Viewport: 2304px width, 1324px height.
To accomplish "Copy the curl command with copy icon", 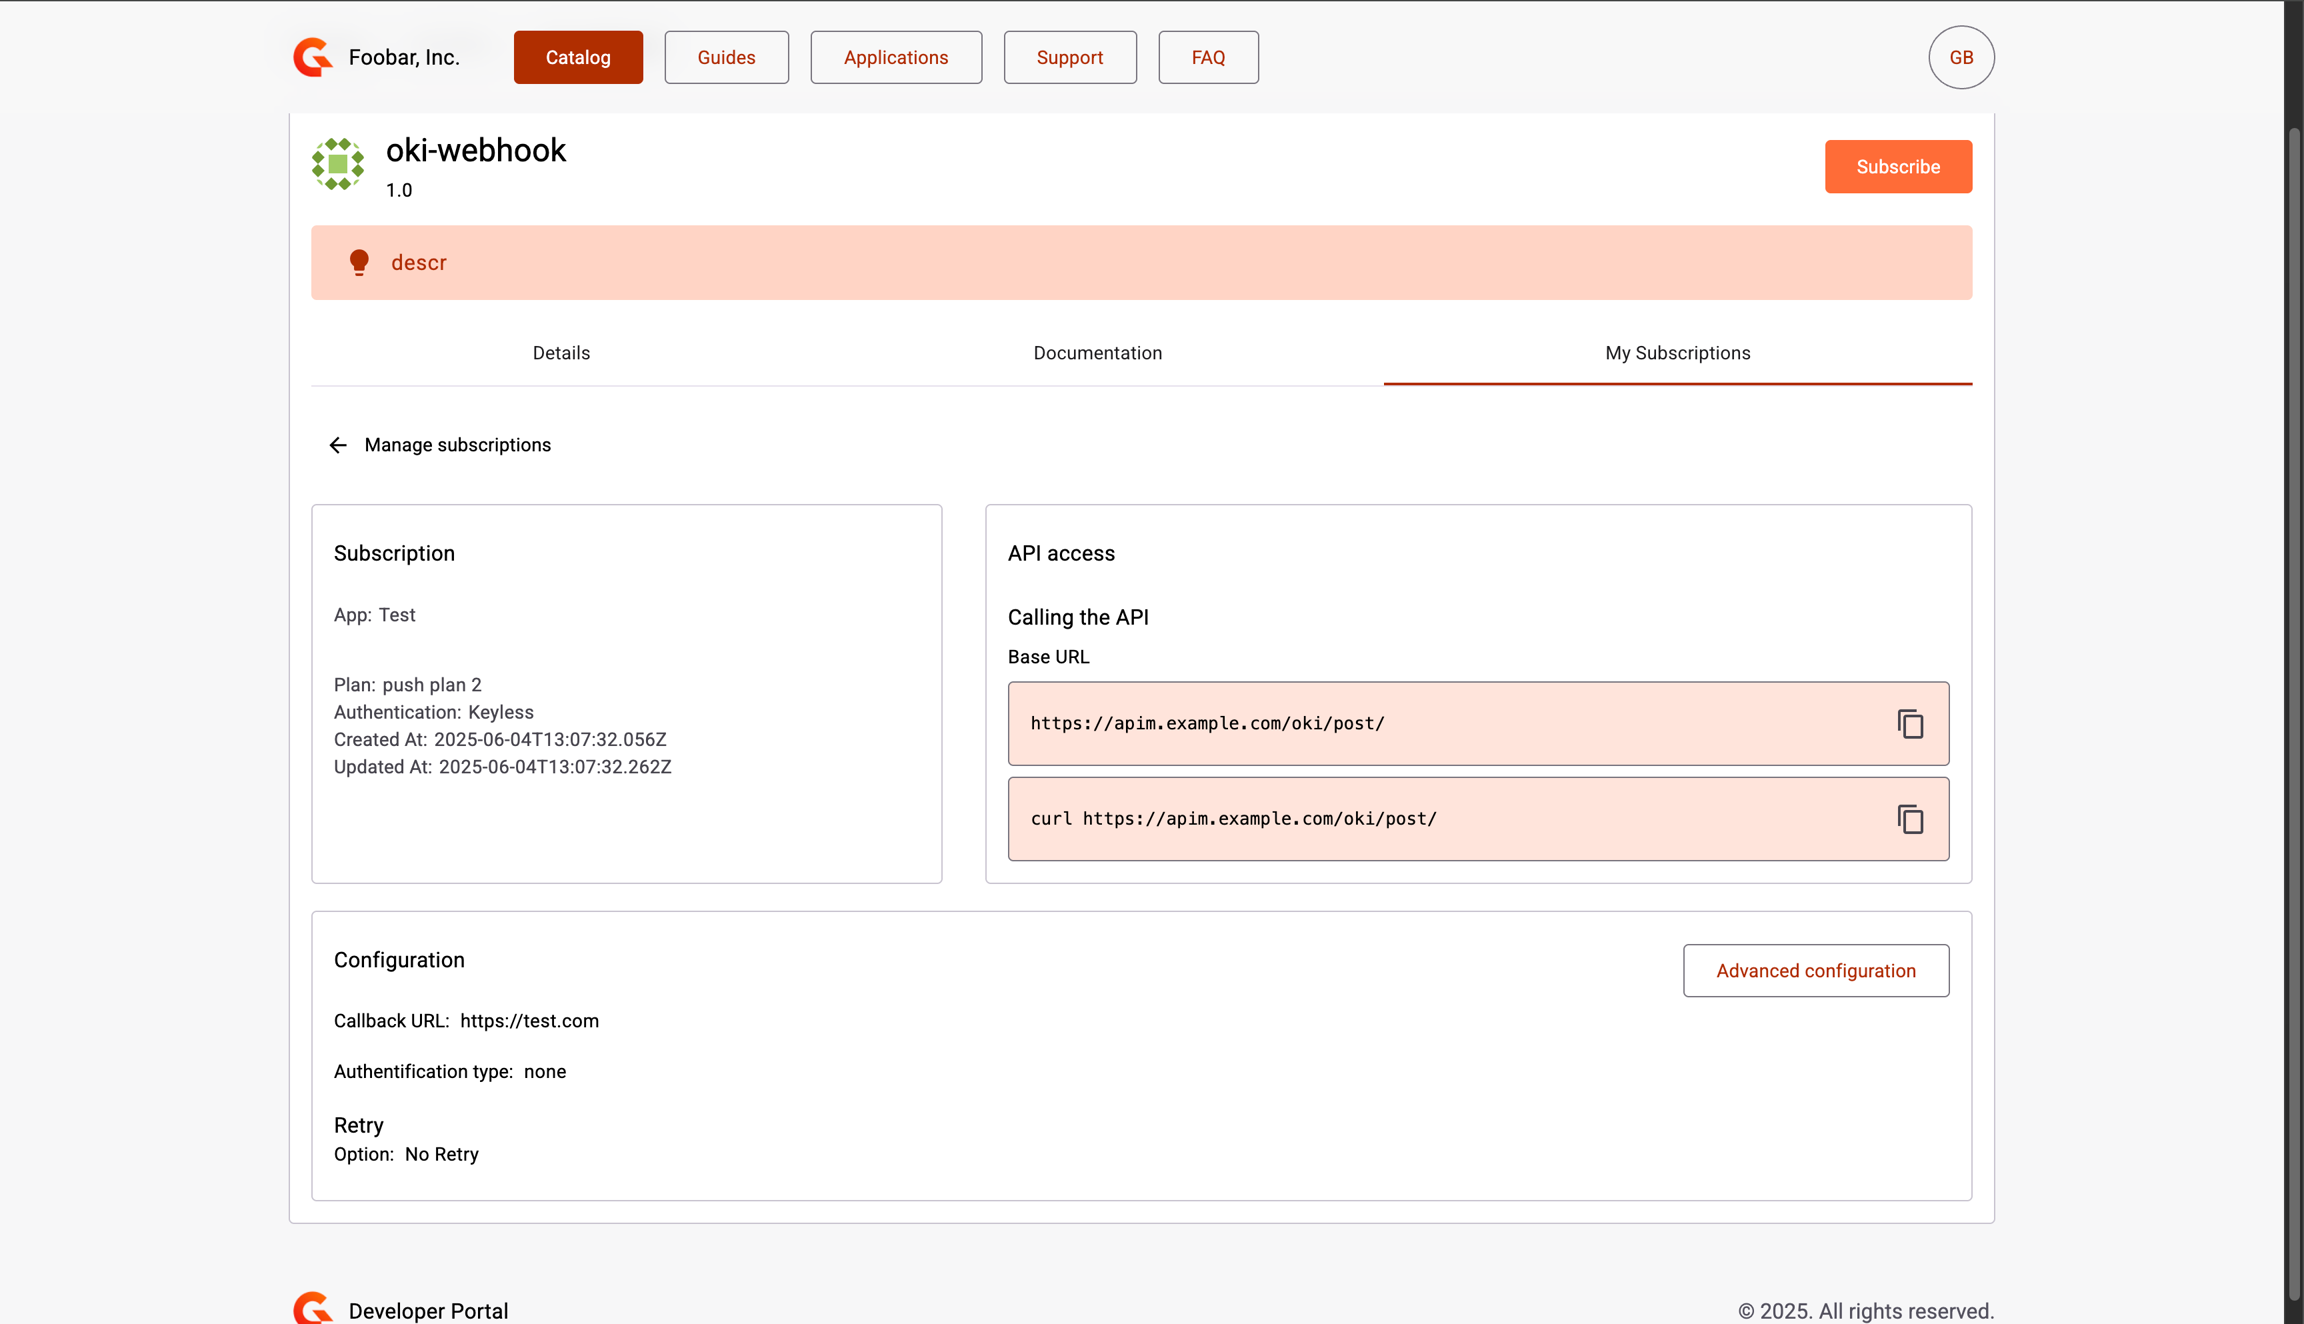I will (1910, 819).
